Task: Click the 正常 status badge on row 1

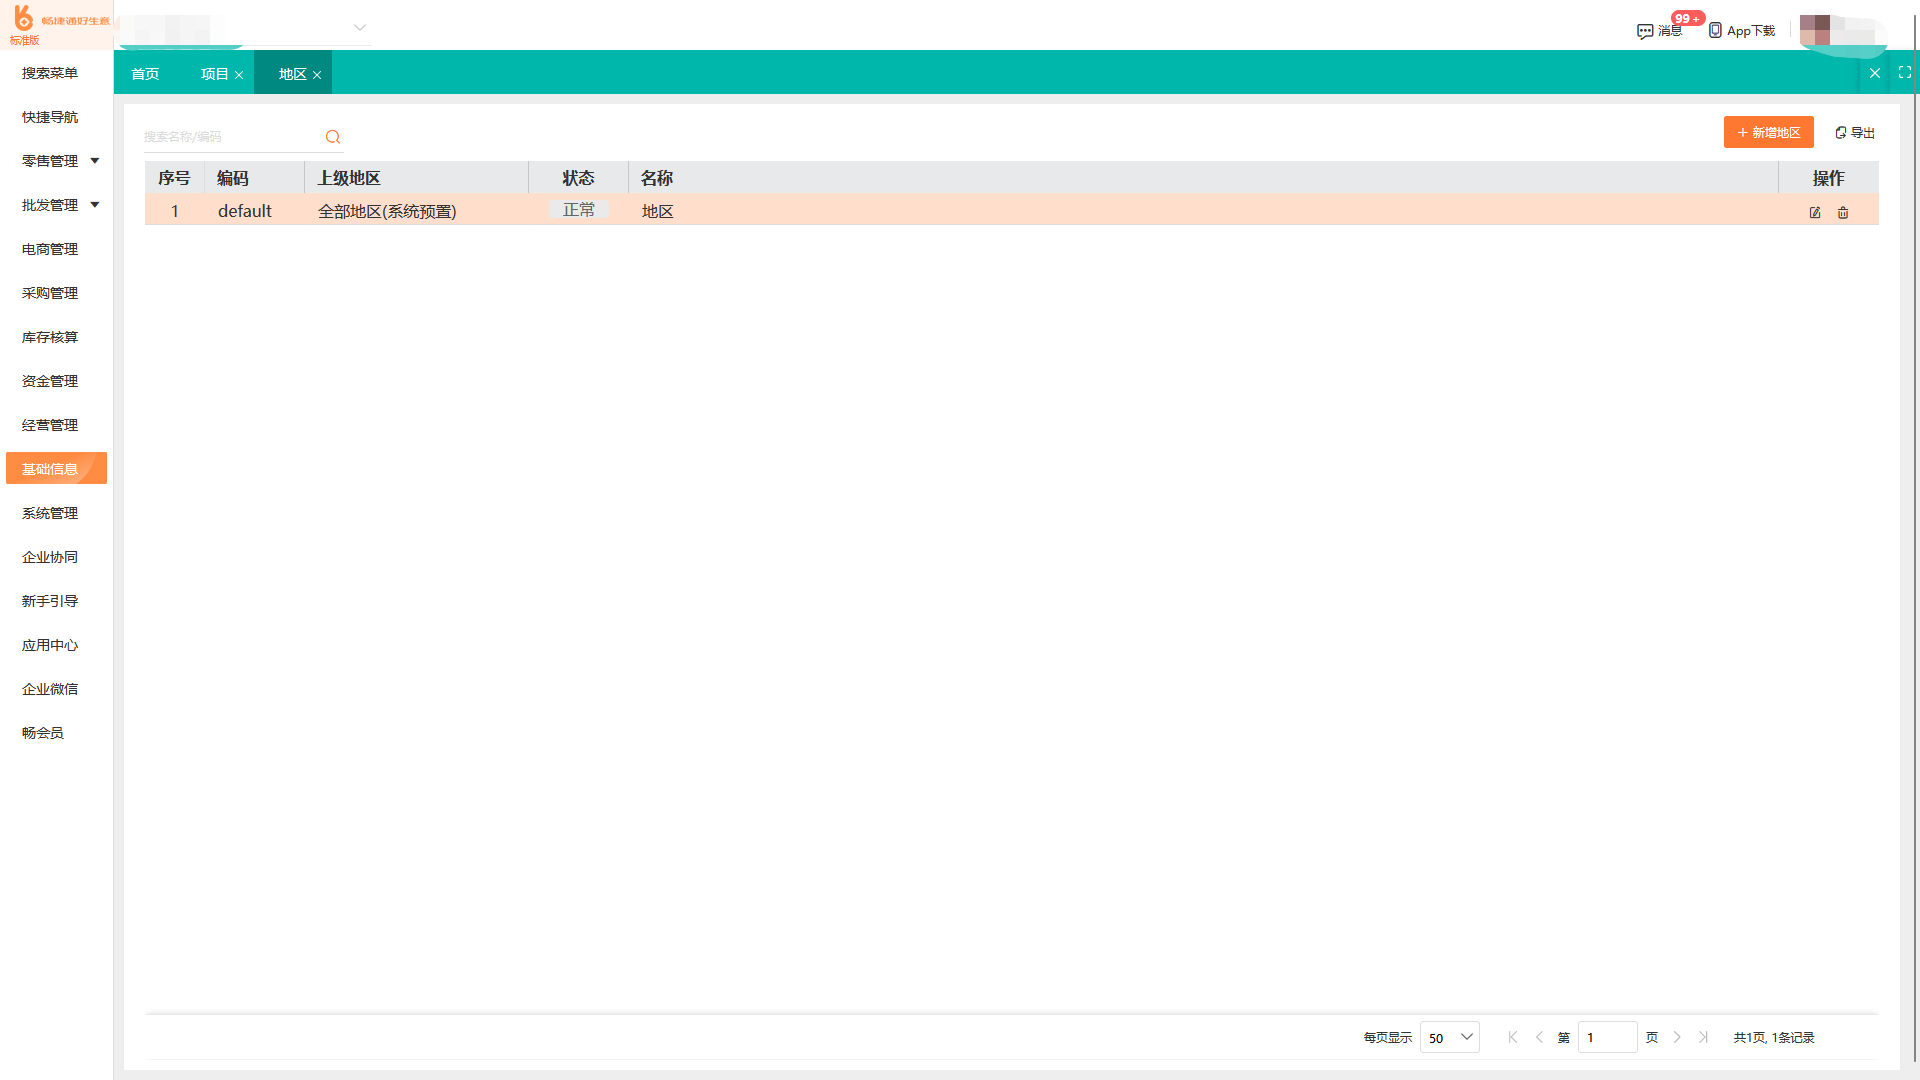Action: click(579, 211)
